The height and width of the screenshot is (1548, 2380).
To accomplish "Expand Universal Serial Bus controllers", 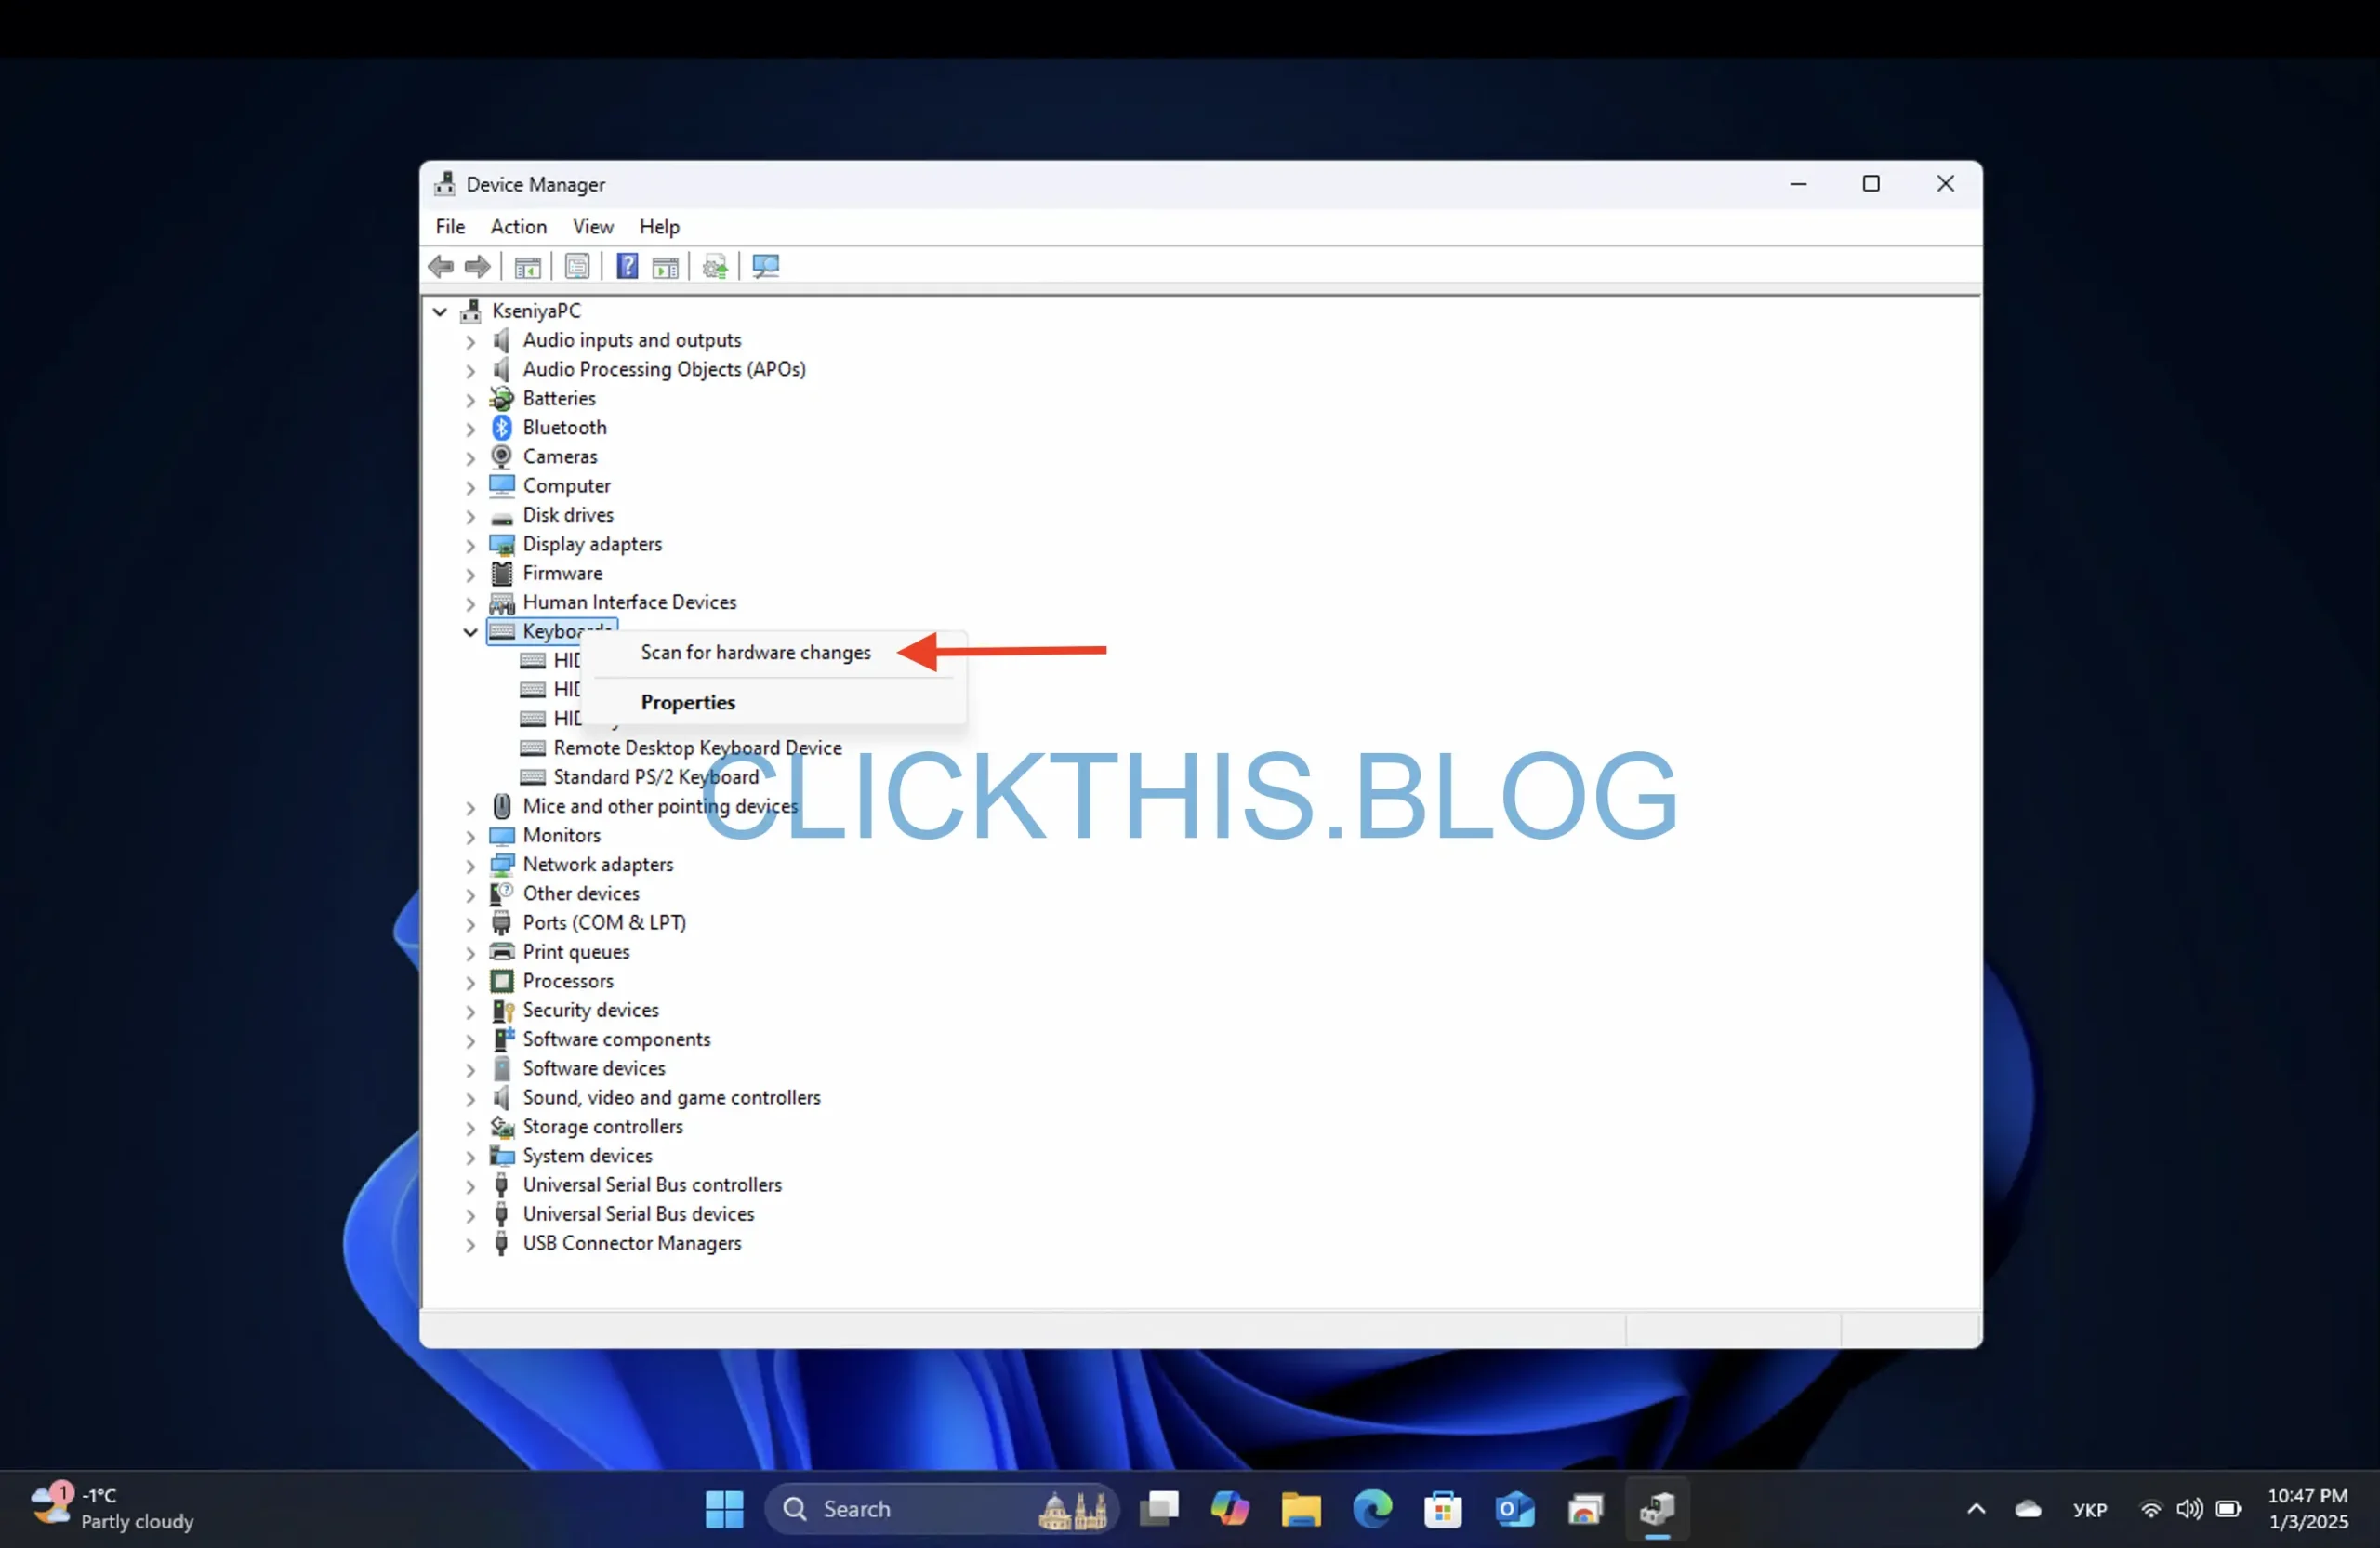I will pos(470,1187).
